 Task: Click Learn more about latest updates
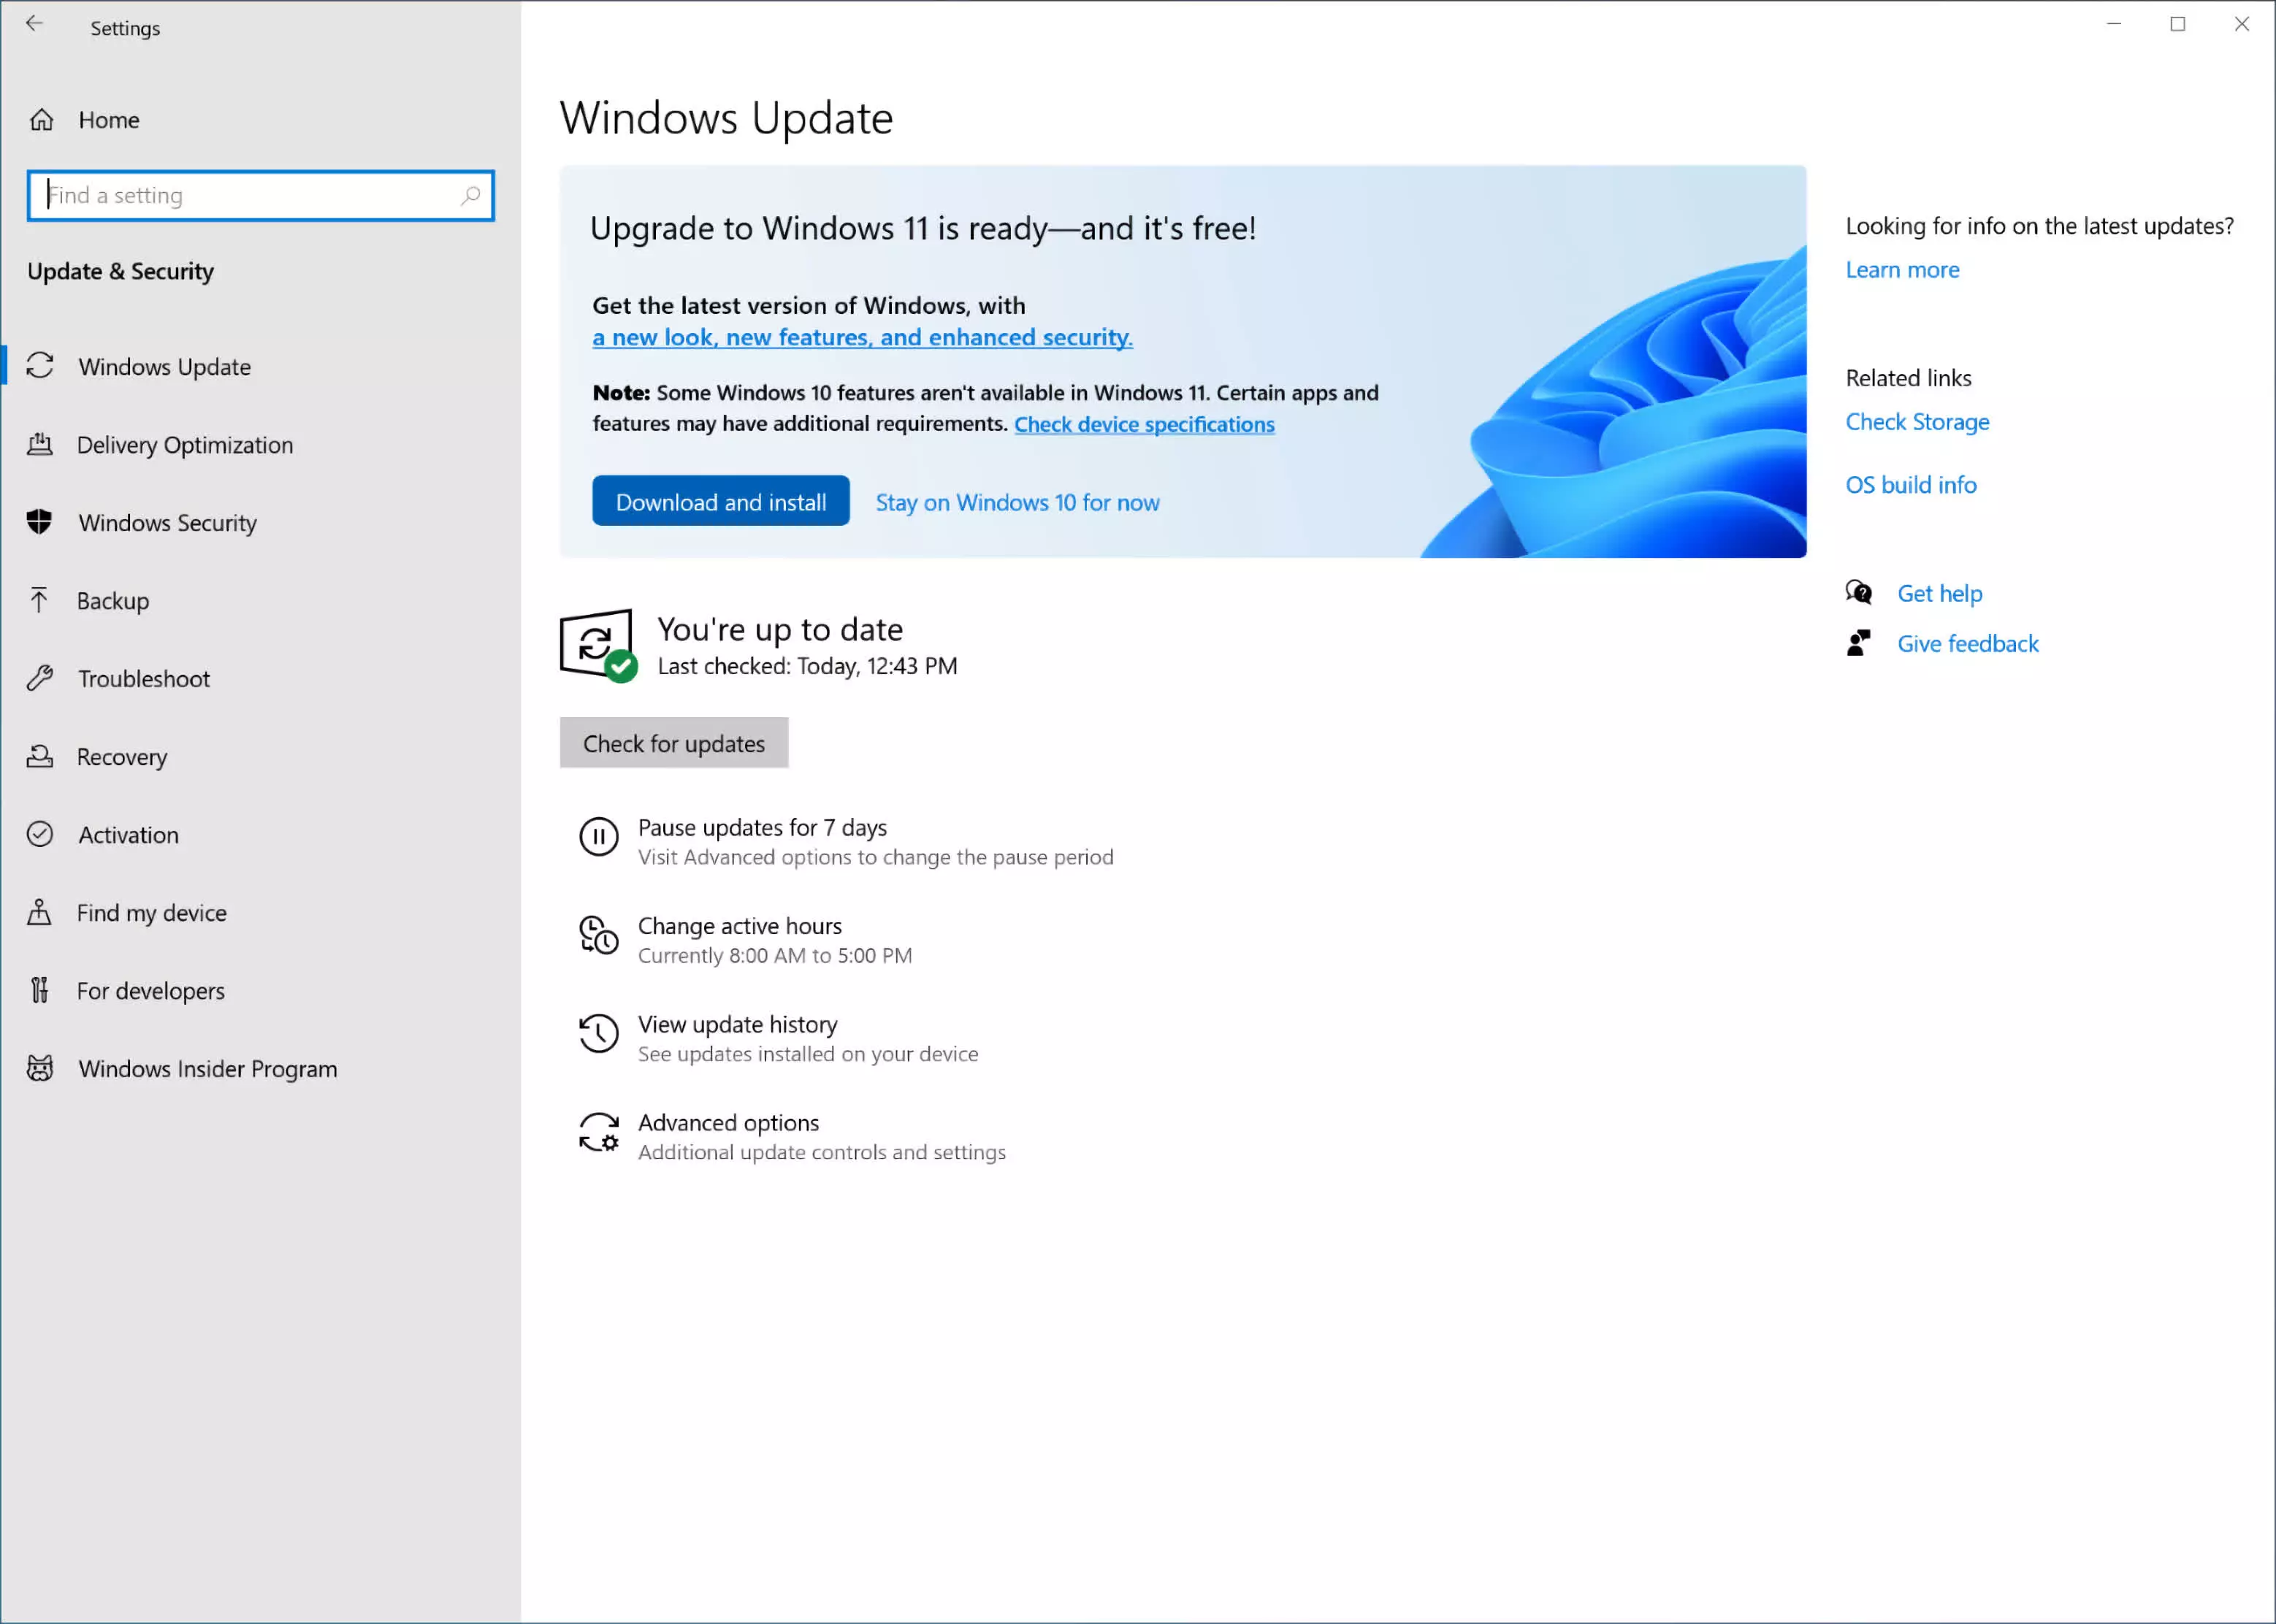[1903, 269]
